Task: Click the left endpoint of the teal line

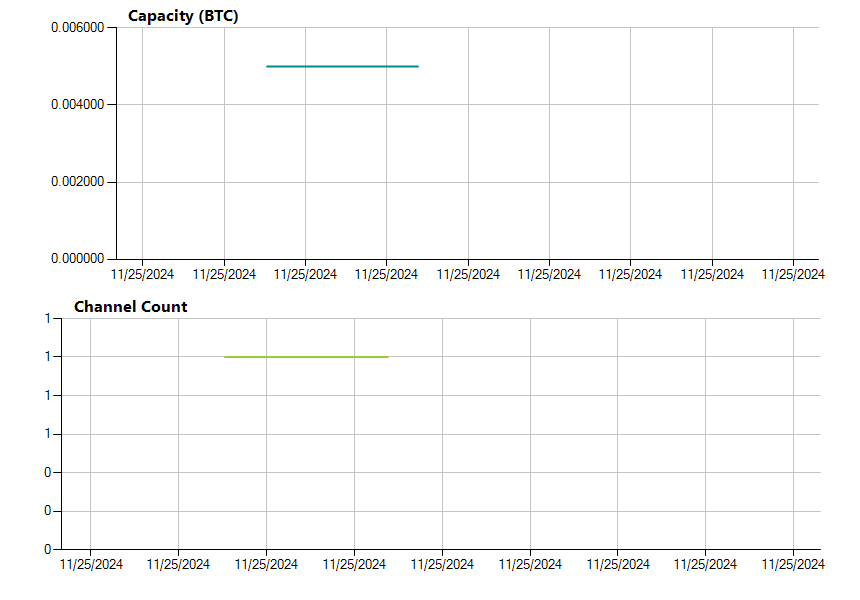Action: tap(268, 66)
